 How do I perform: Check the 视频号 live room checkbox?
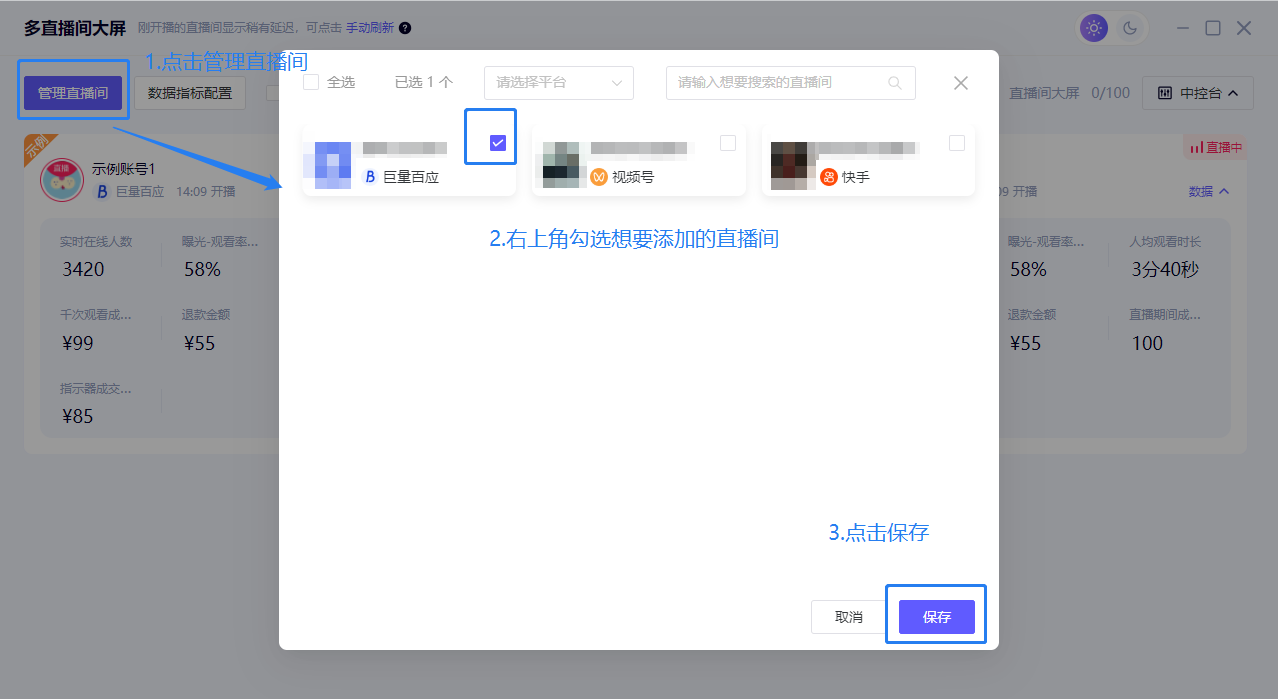728,143
